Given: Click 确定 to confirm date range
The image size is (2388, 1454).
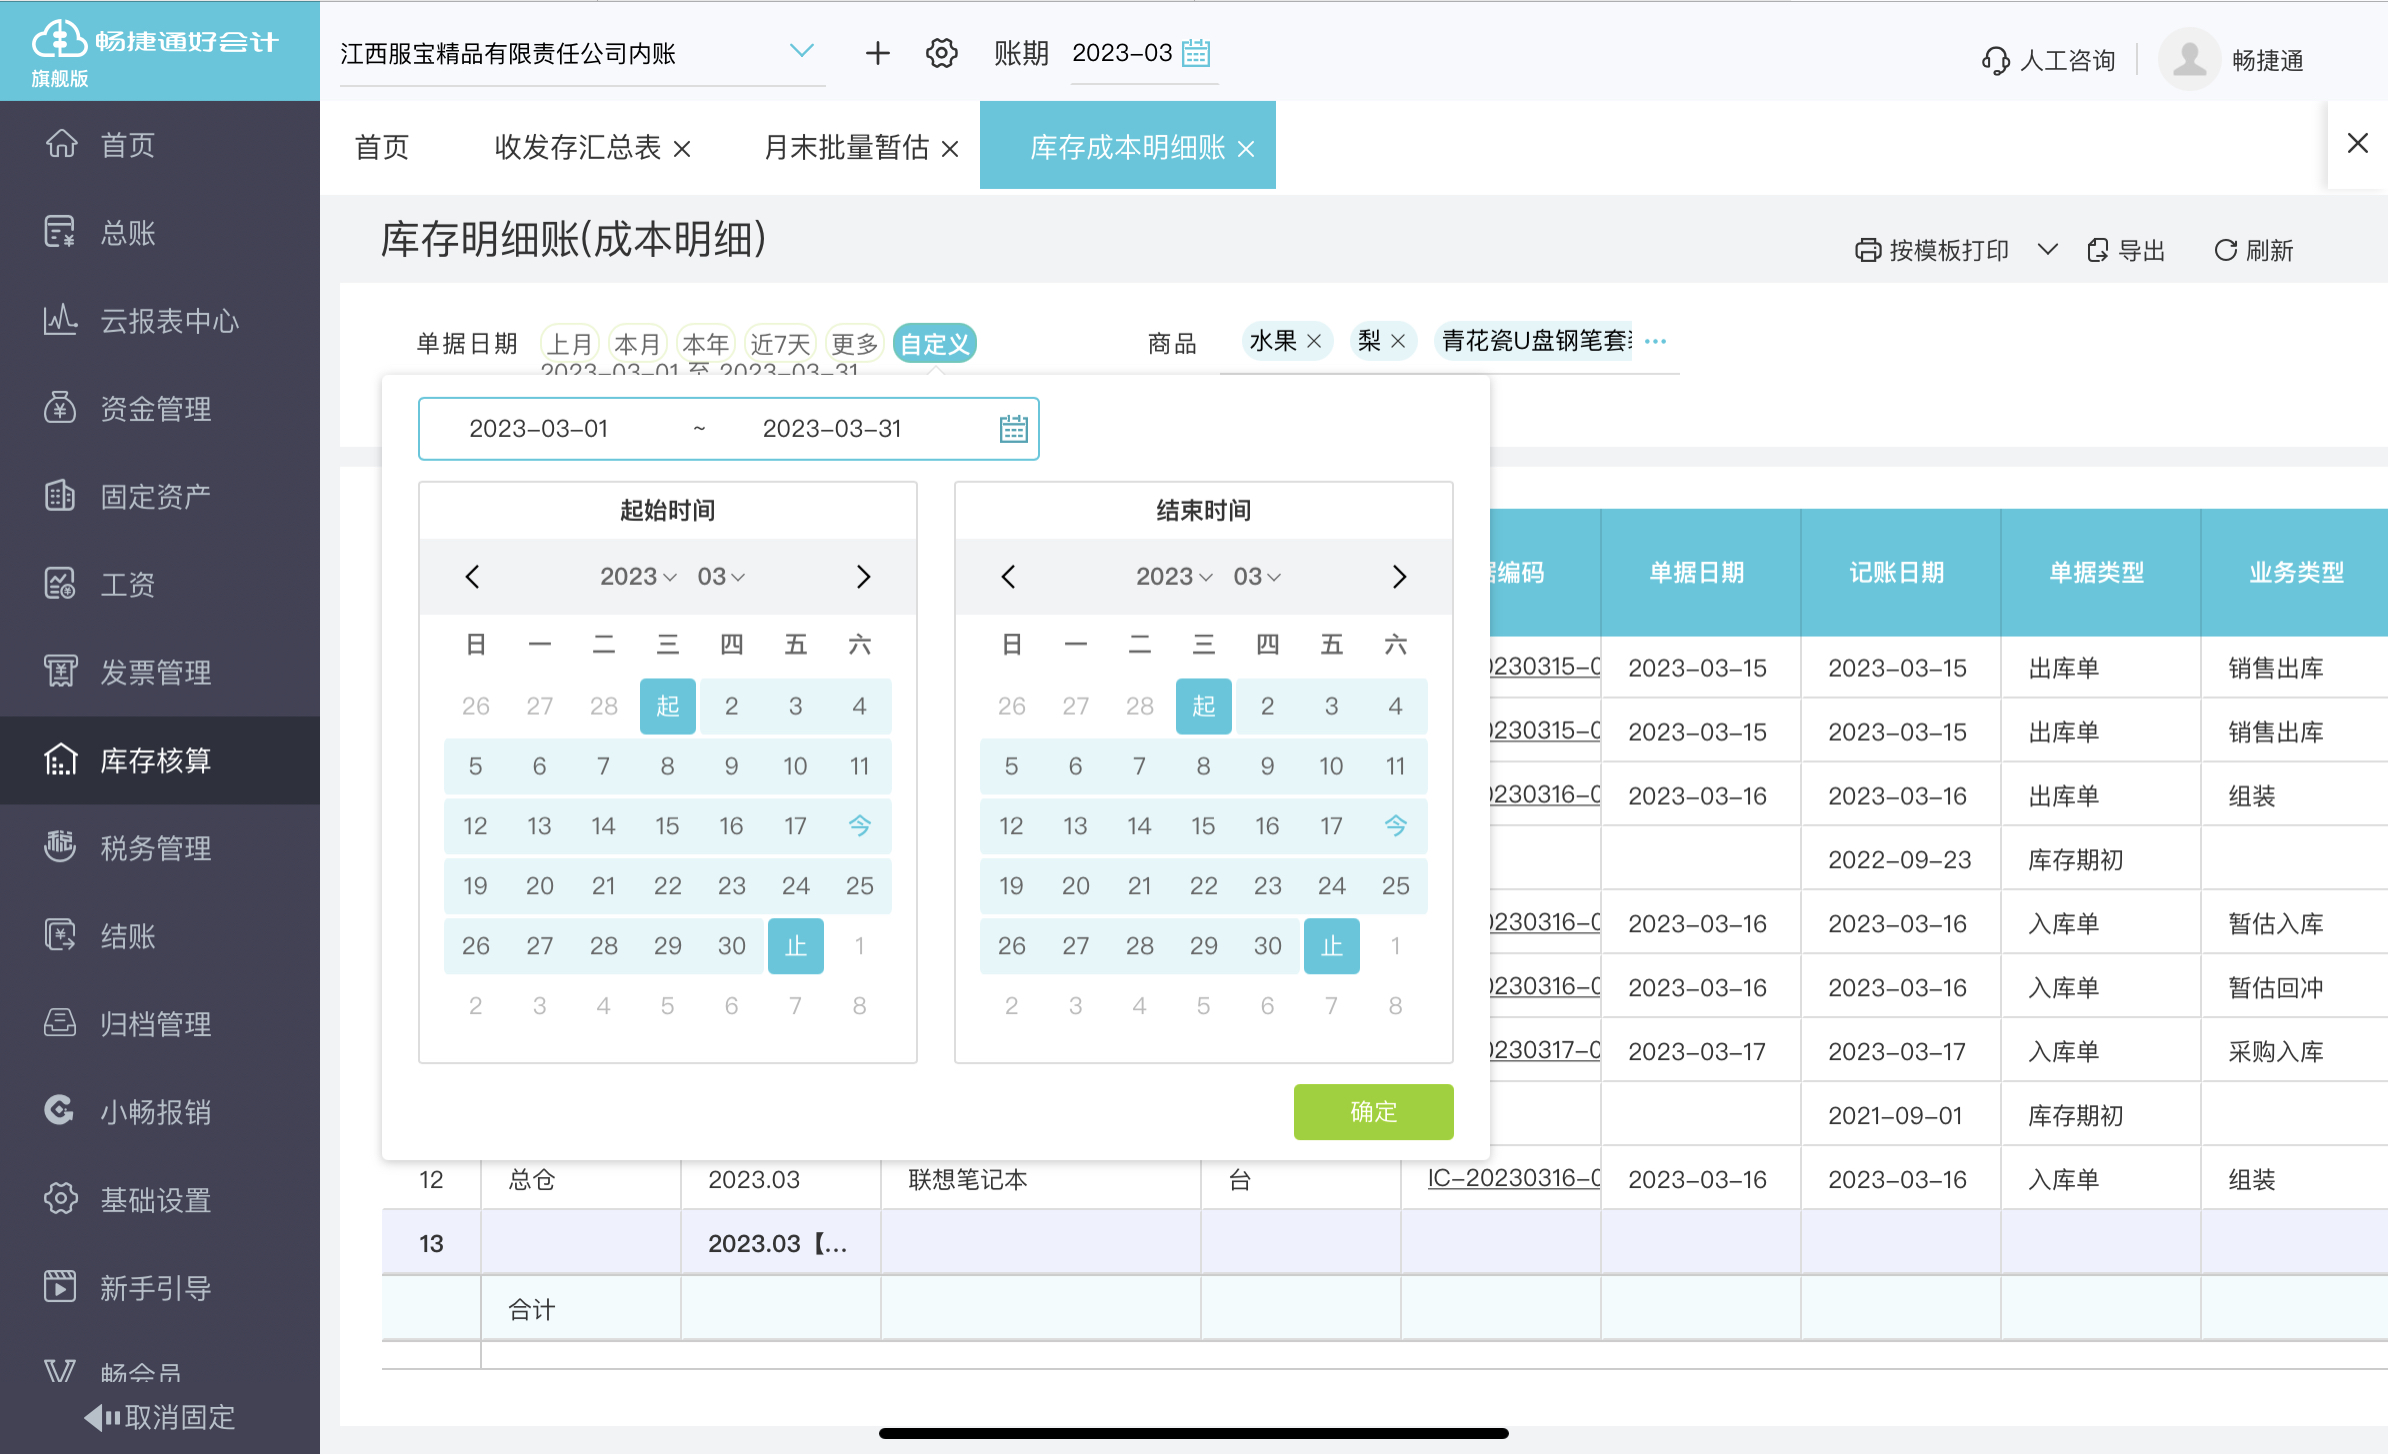Looking at the screenshot, I should tap(1373, 1113).
